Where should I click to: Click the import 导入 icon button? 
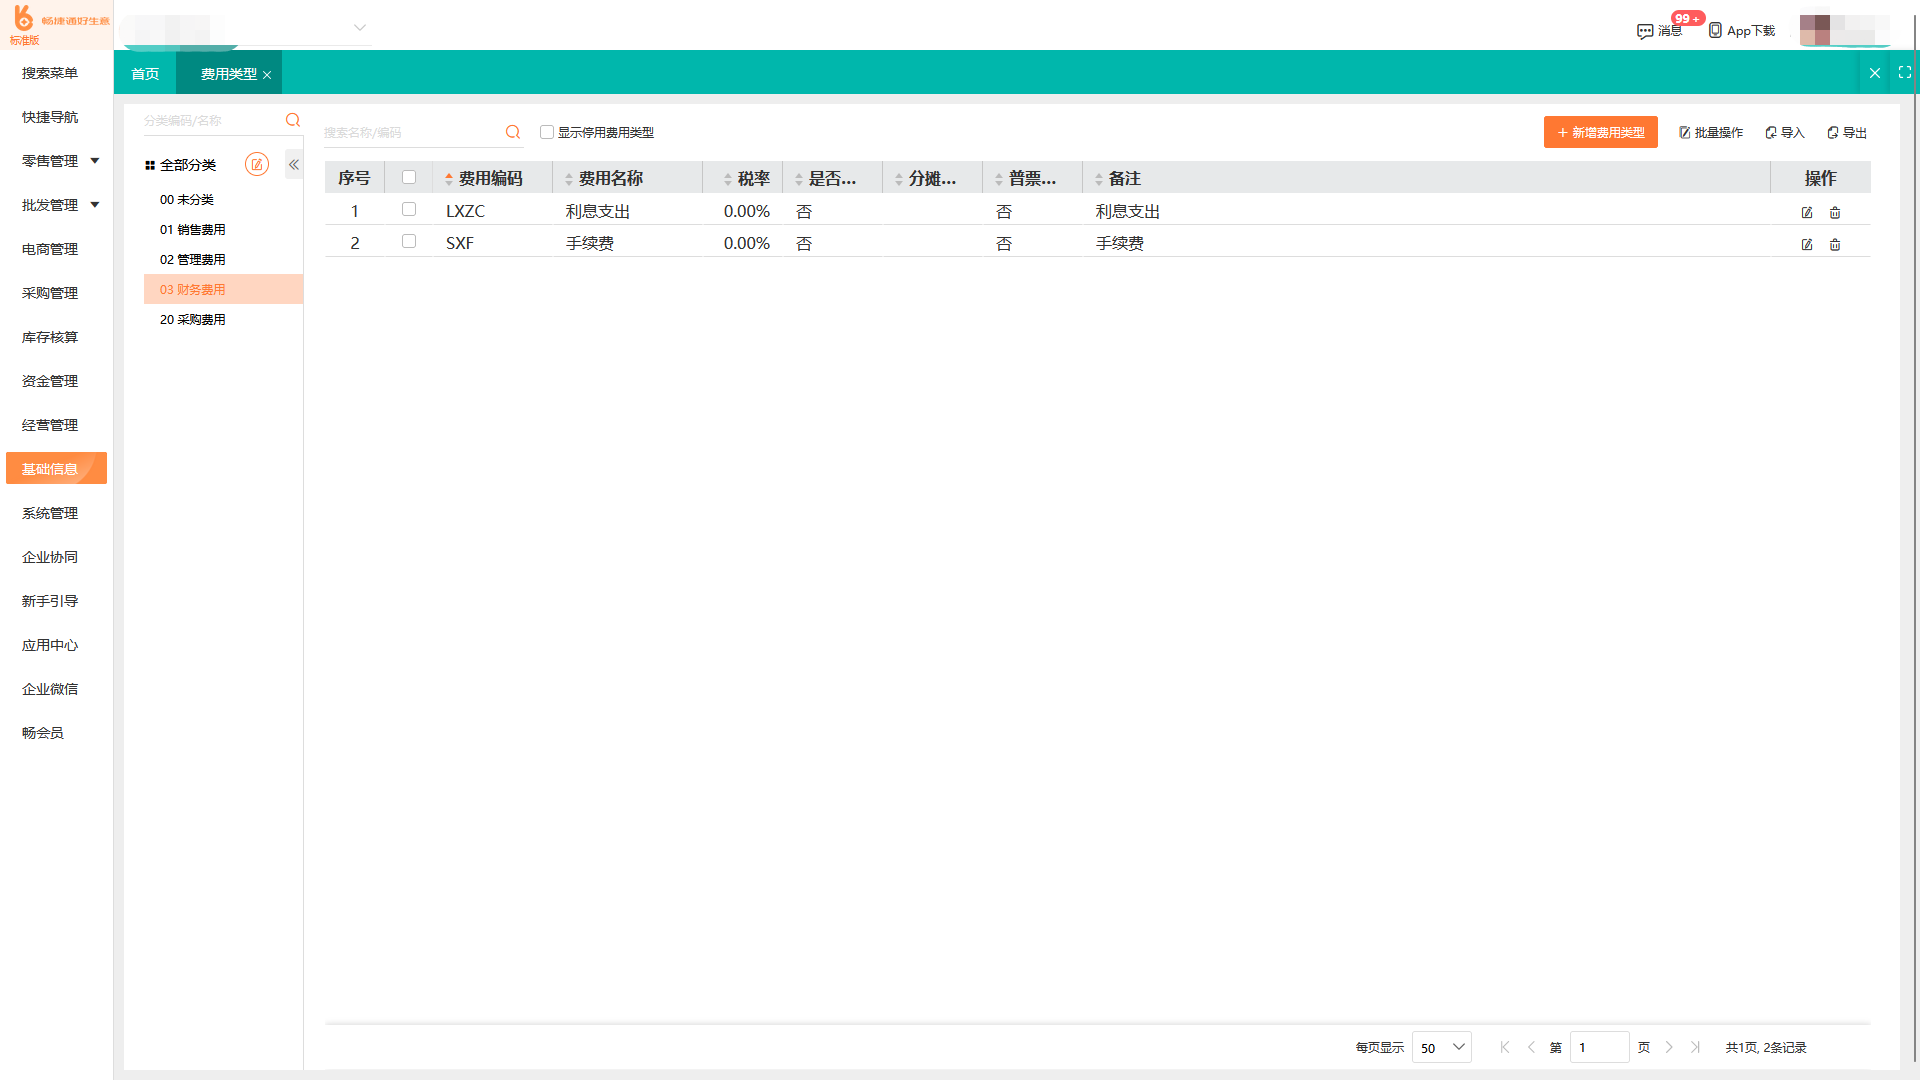click(1787, 131)
